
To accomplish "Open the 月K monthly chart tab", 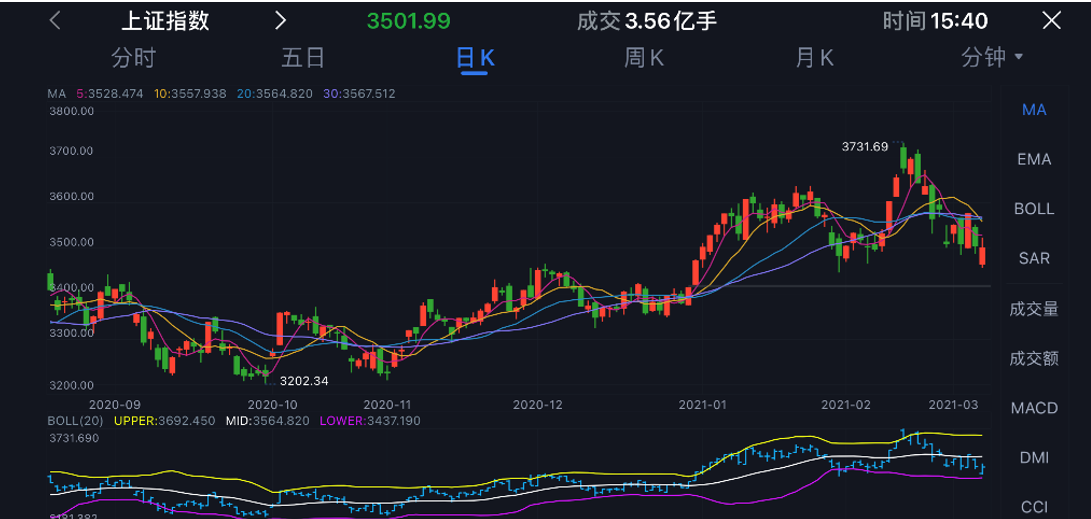I will (x=814, y=58).
